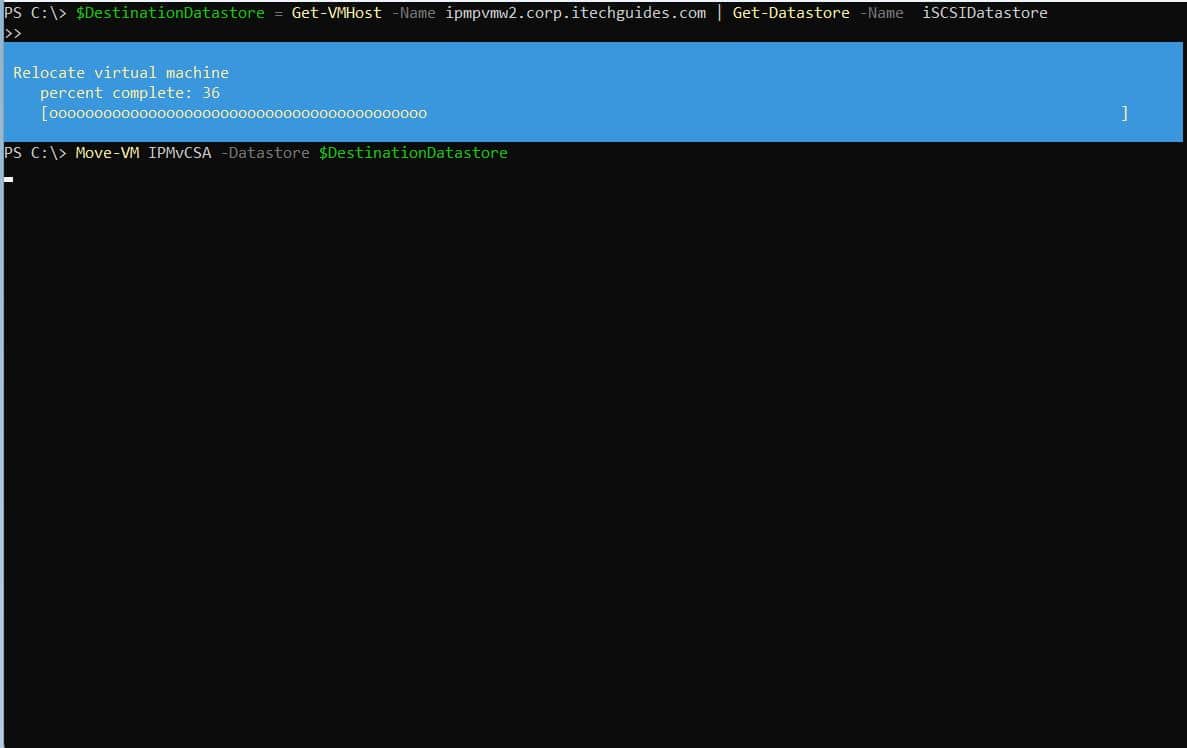The width and height of the screenshot is (1187, 748).
Task: Select the Get-VMHost cmdlet text
Action: [x=336, y=13]
